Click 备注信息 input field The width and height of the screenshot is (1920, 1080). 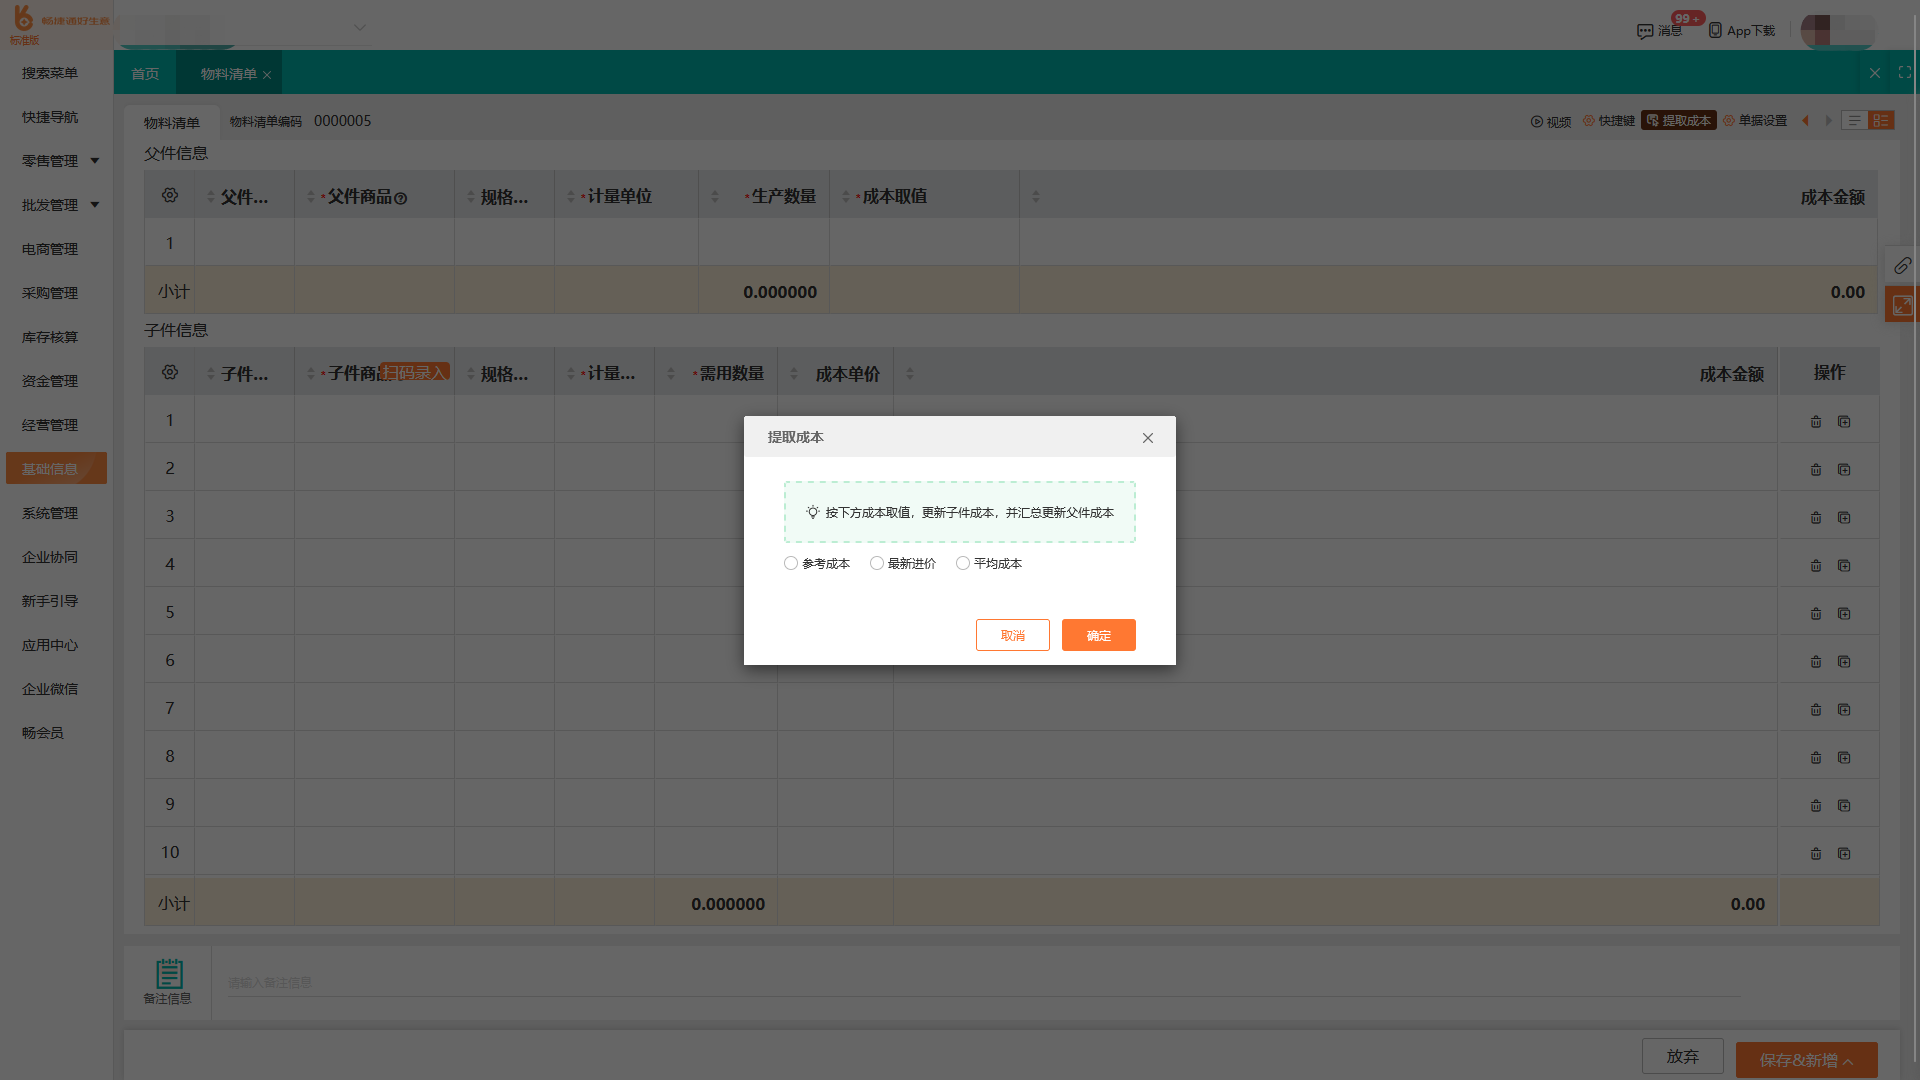click(x=527, y=981)
